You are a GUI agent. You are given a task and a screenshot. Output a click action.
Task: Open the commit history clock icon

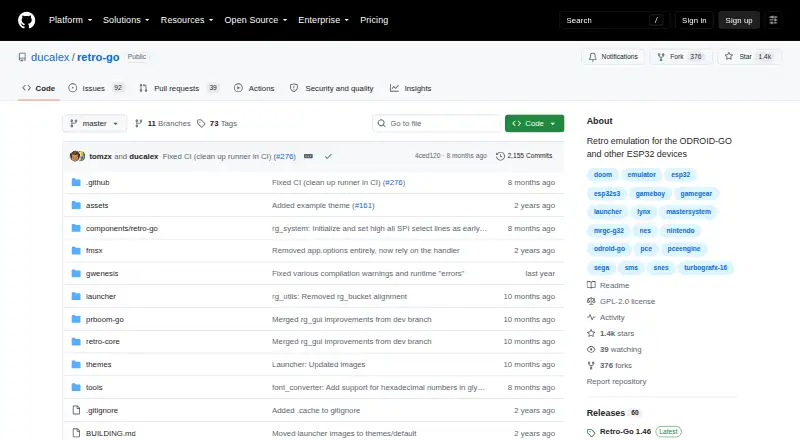tap(500, 156)
